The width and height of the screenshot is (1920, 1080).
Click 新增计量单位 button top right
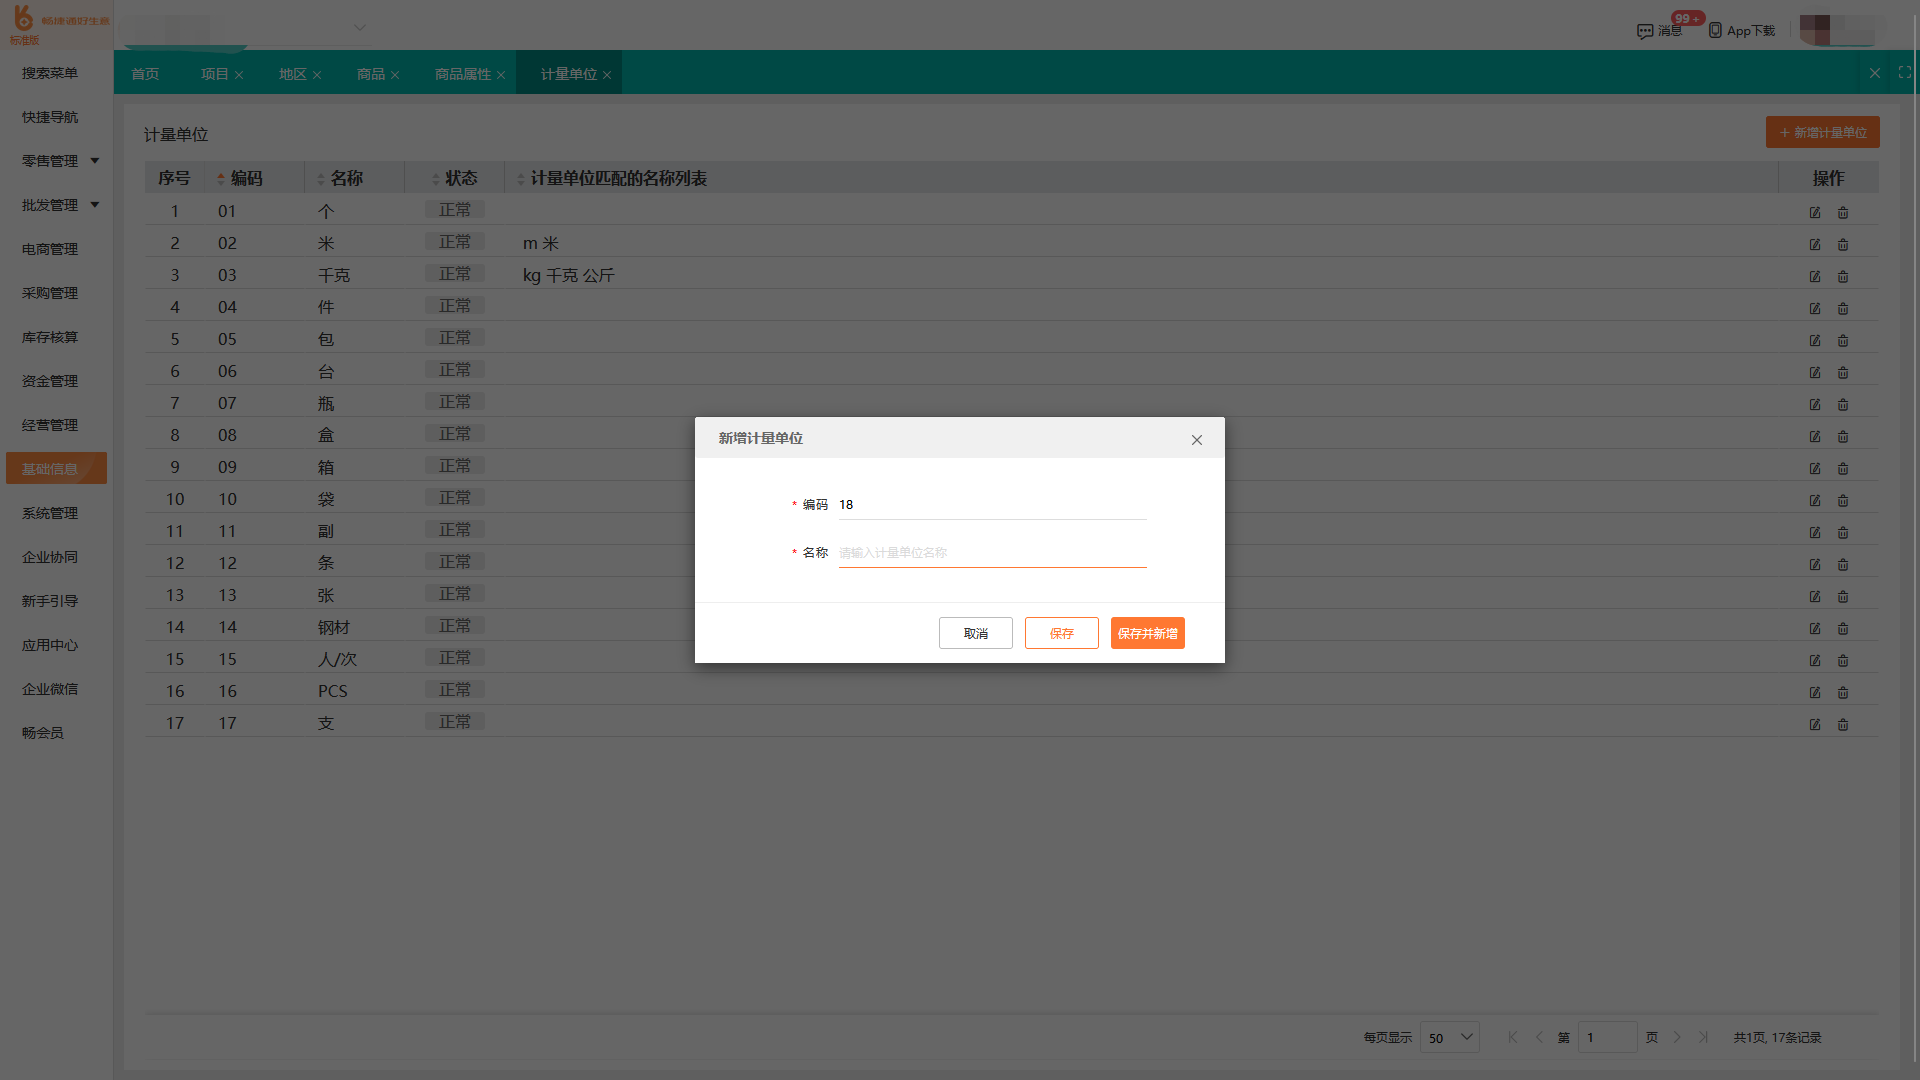(x=1822, y=131)
